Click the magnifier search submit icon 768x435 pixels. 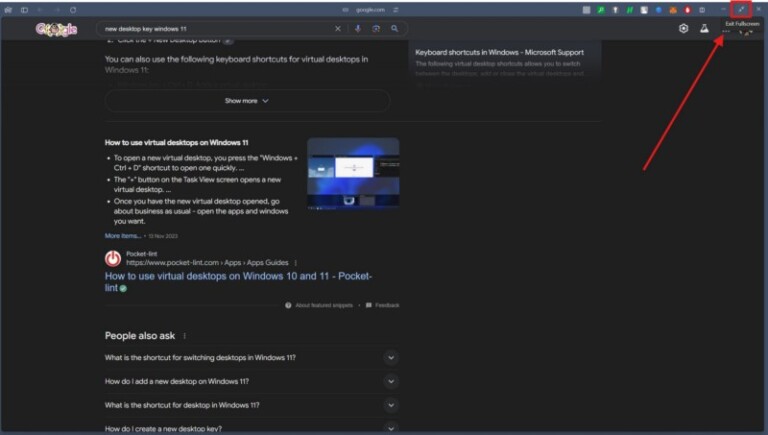tap(395, 29)
